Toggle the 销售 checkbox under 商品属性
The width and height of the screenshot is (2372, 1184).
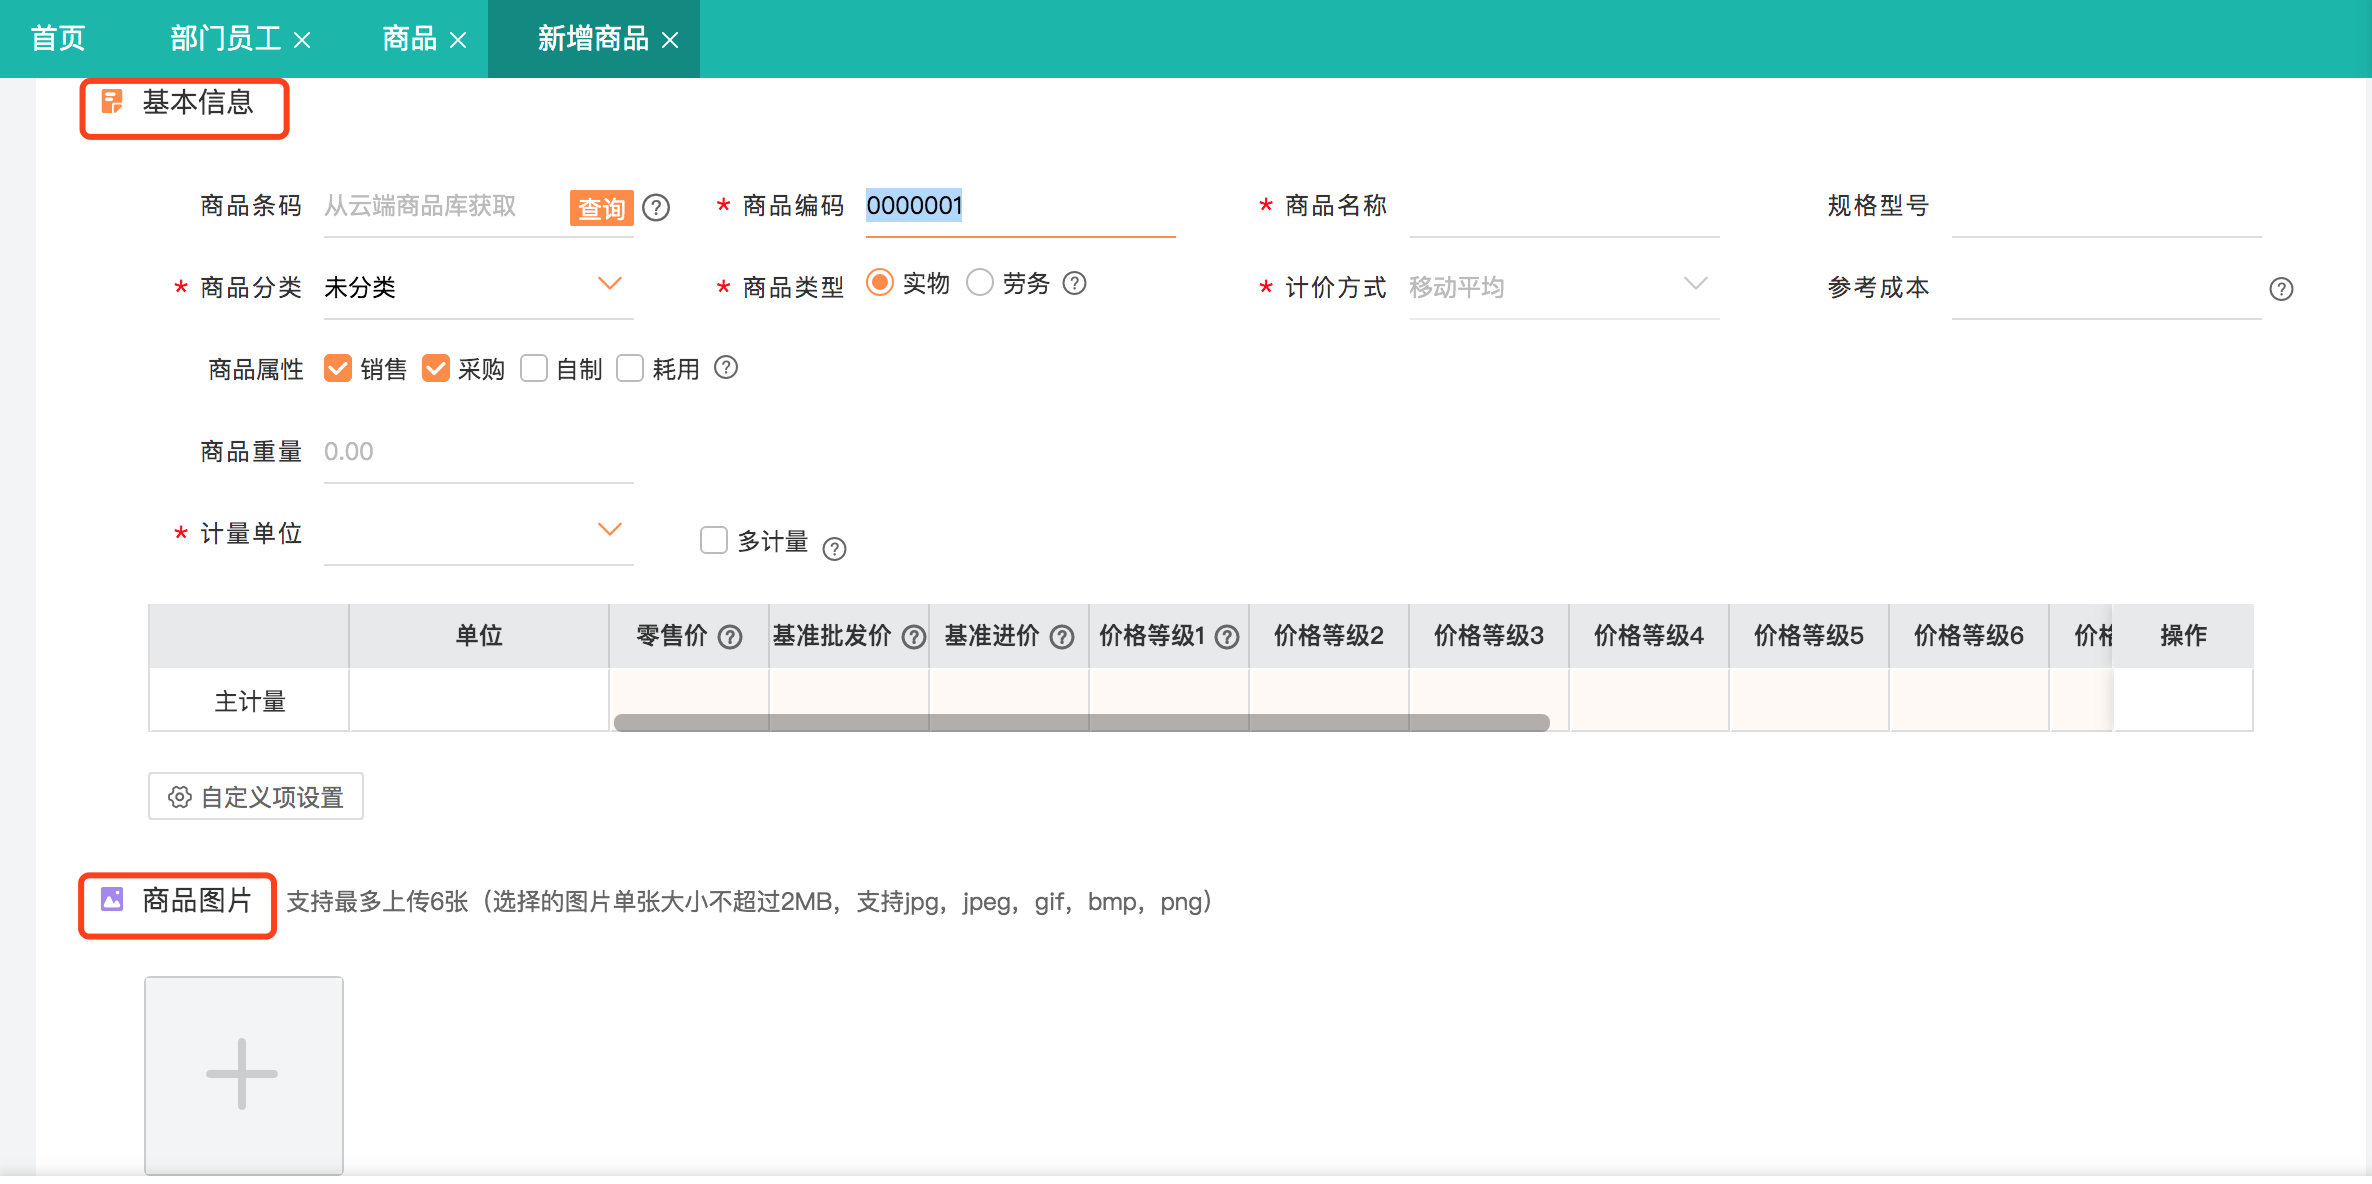pyautogui.click(x=340, y=367)
